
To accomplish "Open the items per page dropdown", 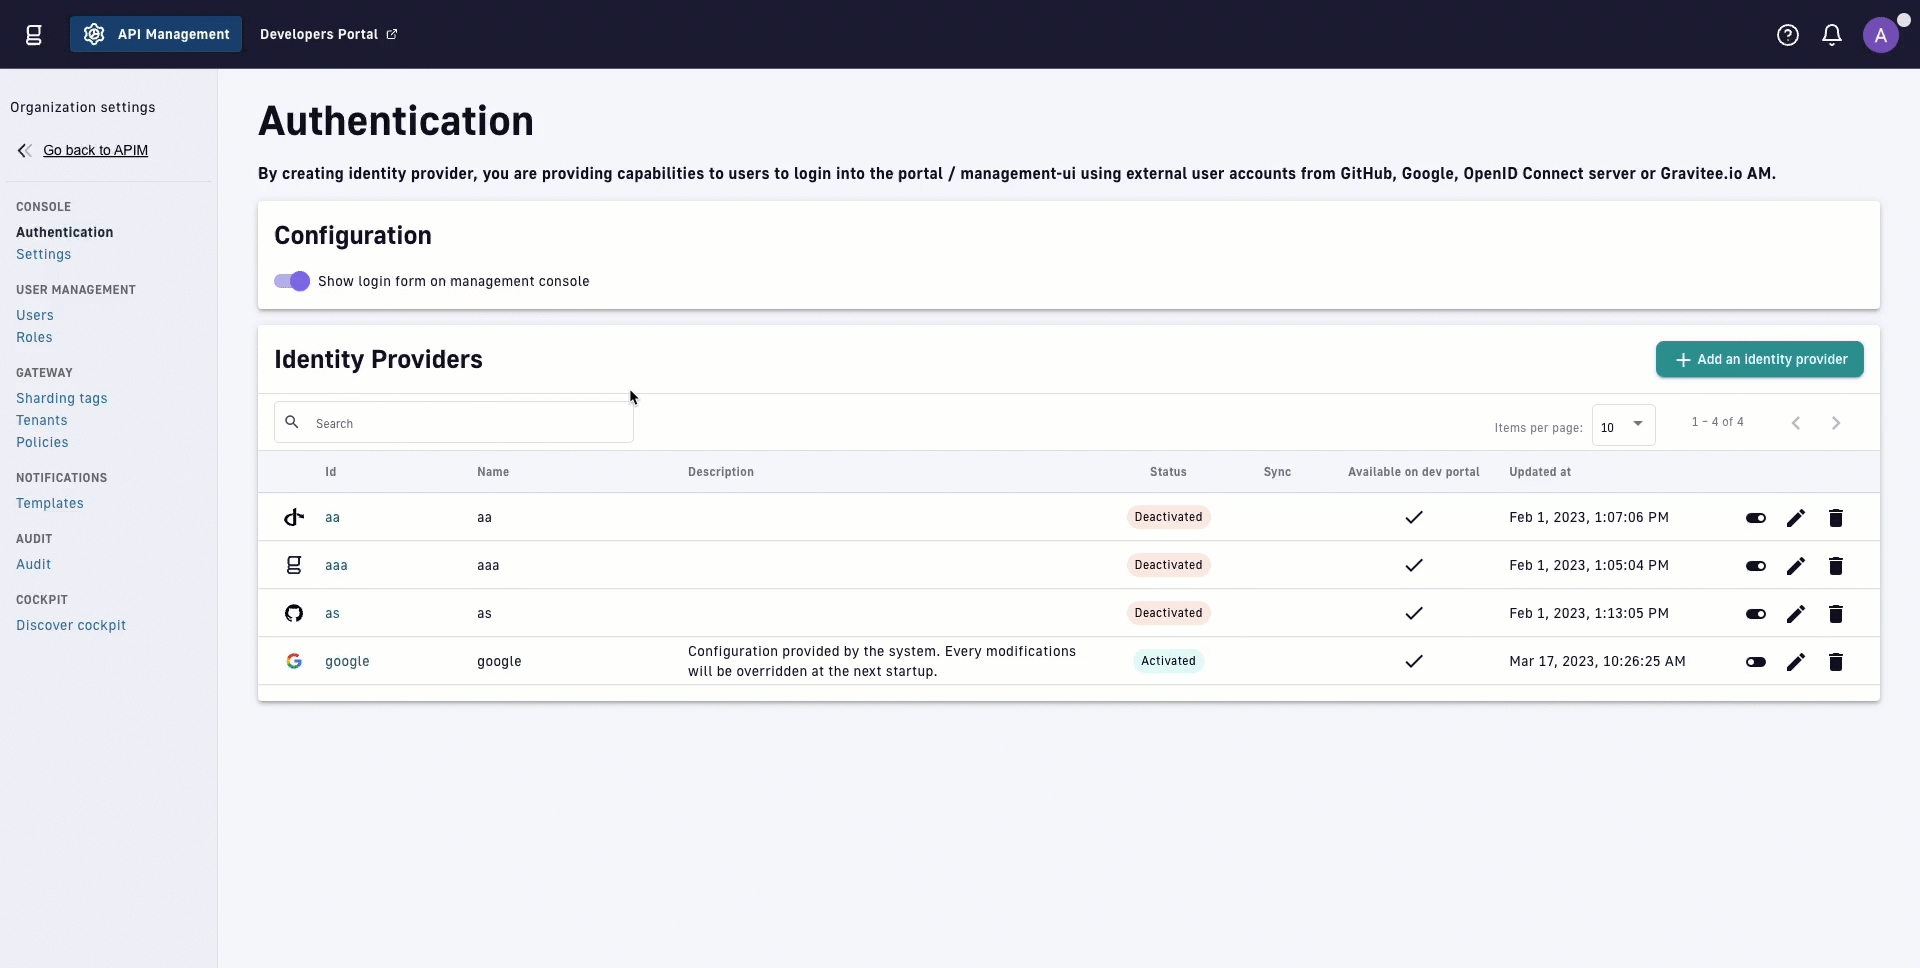I will [1622, 426].
